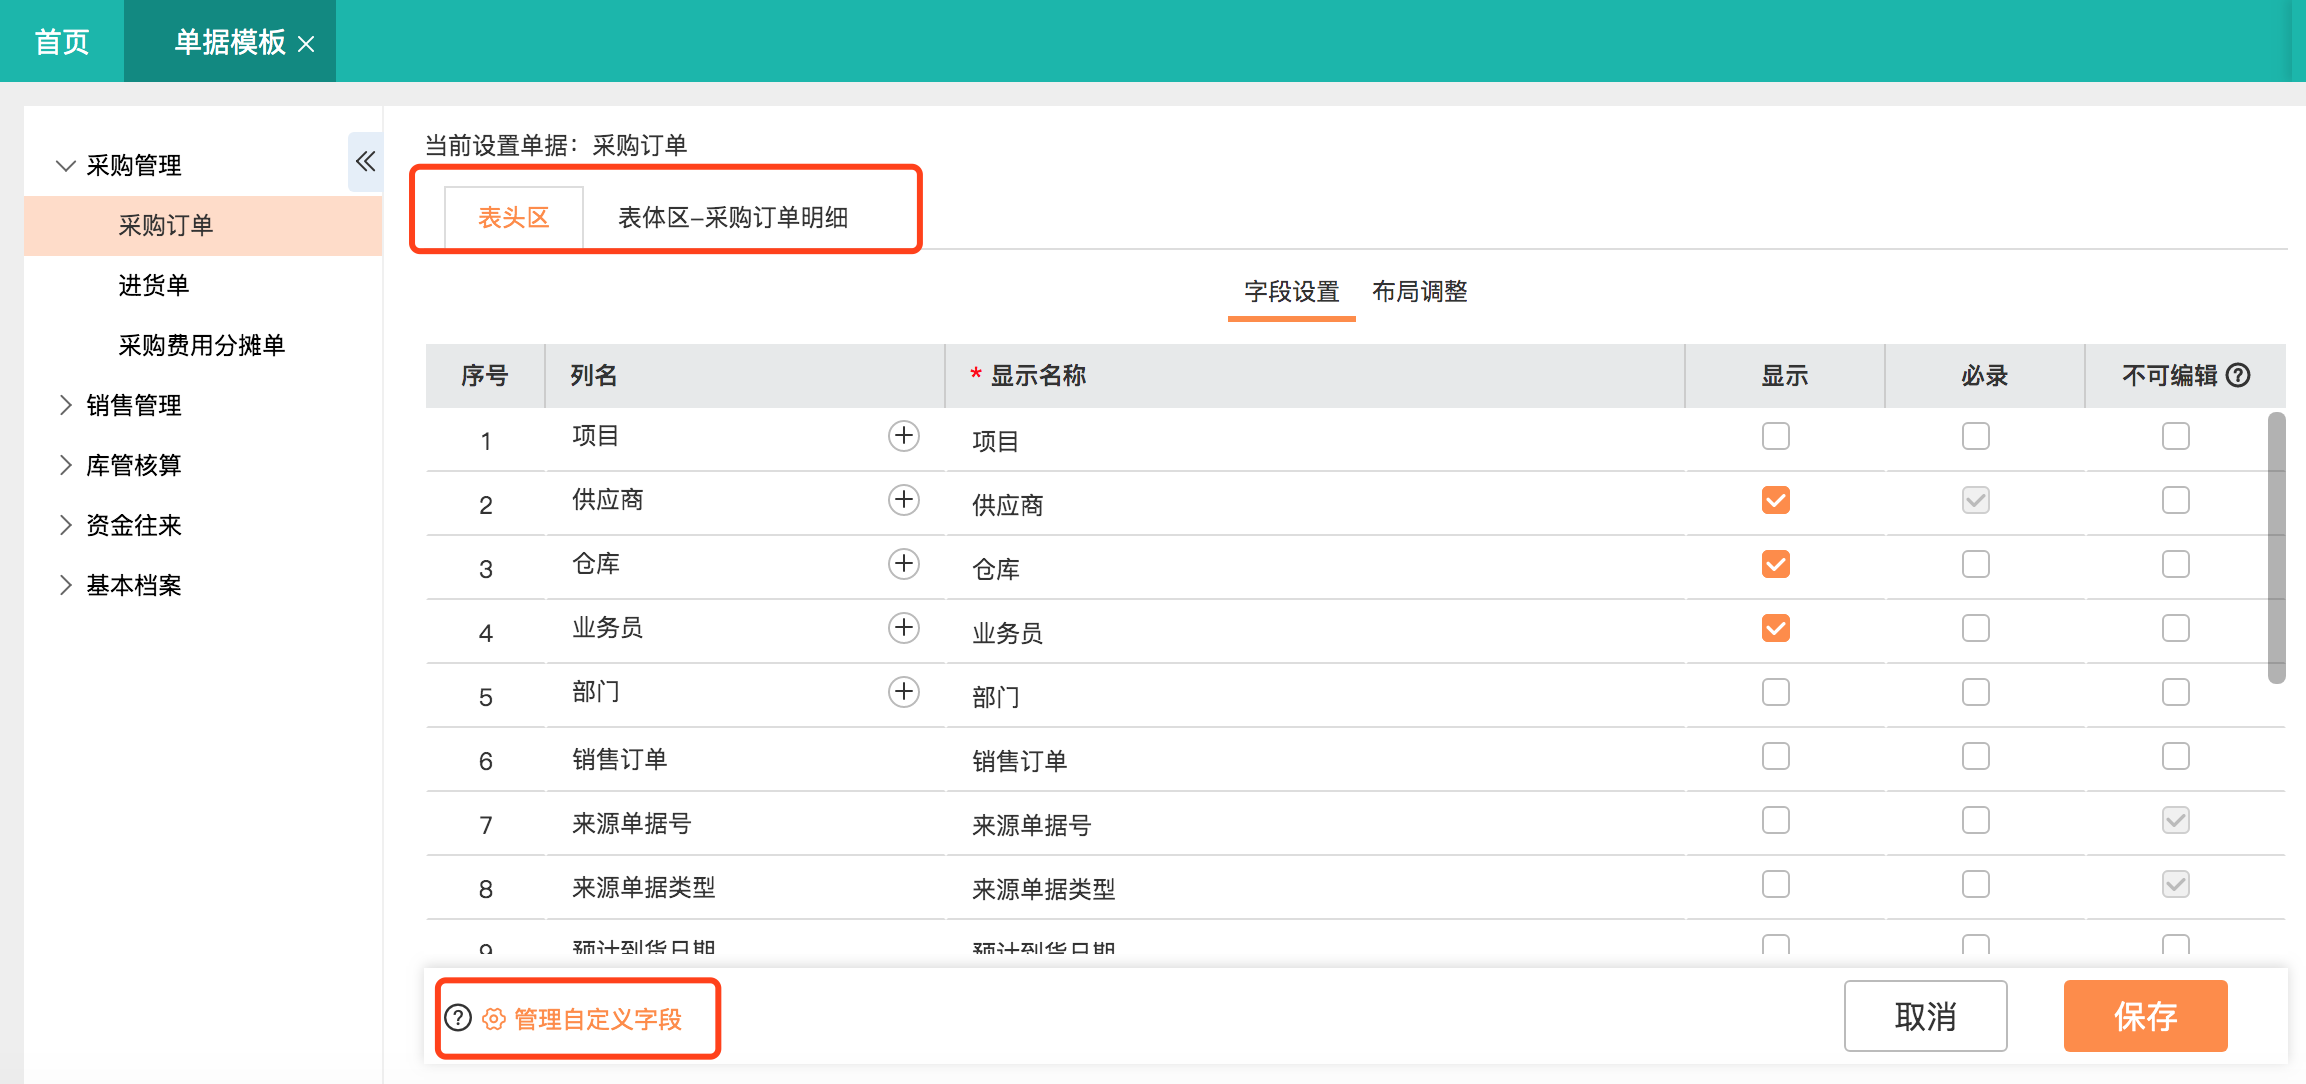Click add icon for 供应商 field
The height and width of the screenshot is (1084, 2306).
(x=904, y=499)
